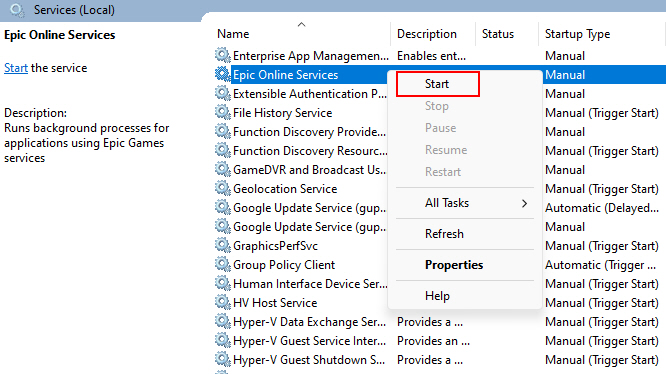This screenshot has width=666, height=374.
Task: Click the Services (Local) header title
Action: [x=74, y=10]
